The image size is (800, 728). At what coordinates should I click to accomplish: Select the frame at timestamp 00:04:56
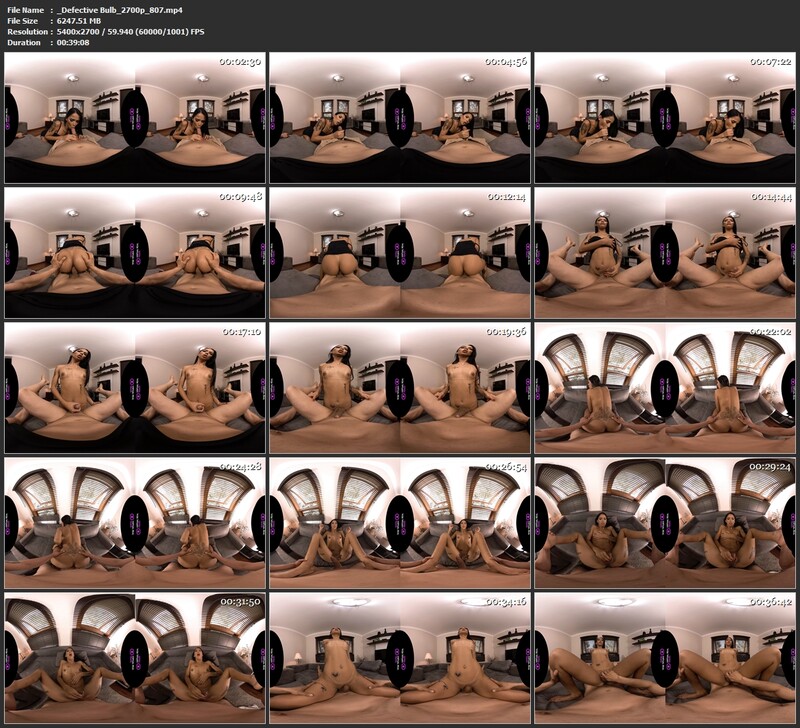coord(400,118)
